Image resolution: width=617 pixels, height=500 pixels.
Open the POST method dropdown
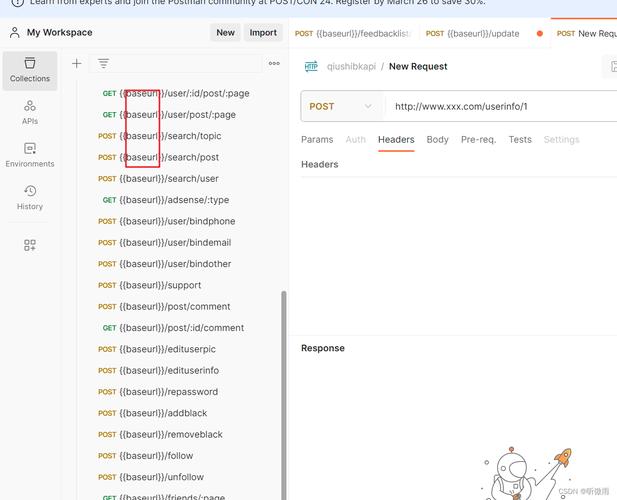(341, 106)
